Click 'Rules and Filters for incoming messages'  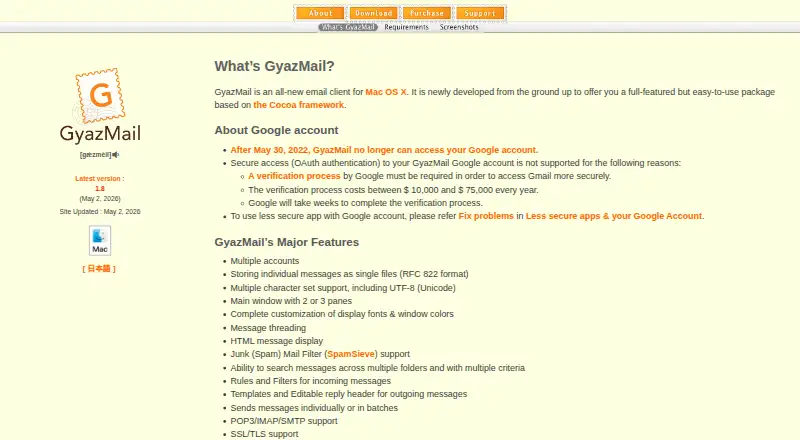[311, 381]
